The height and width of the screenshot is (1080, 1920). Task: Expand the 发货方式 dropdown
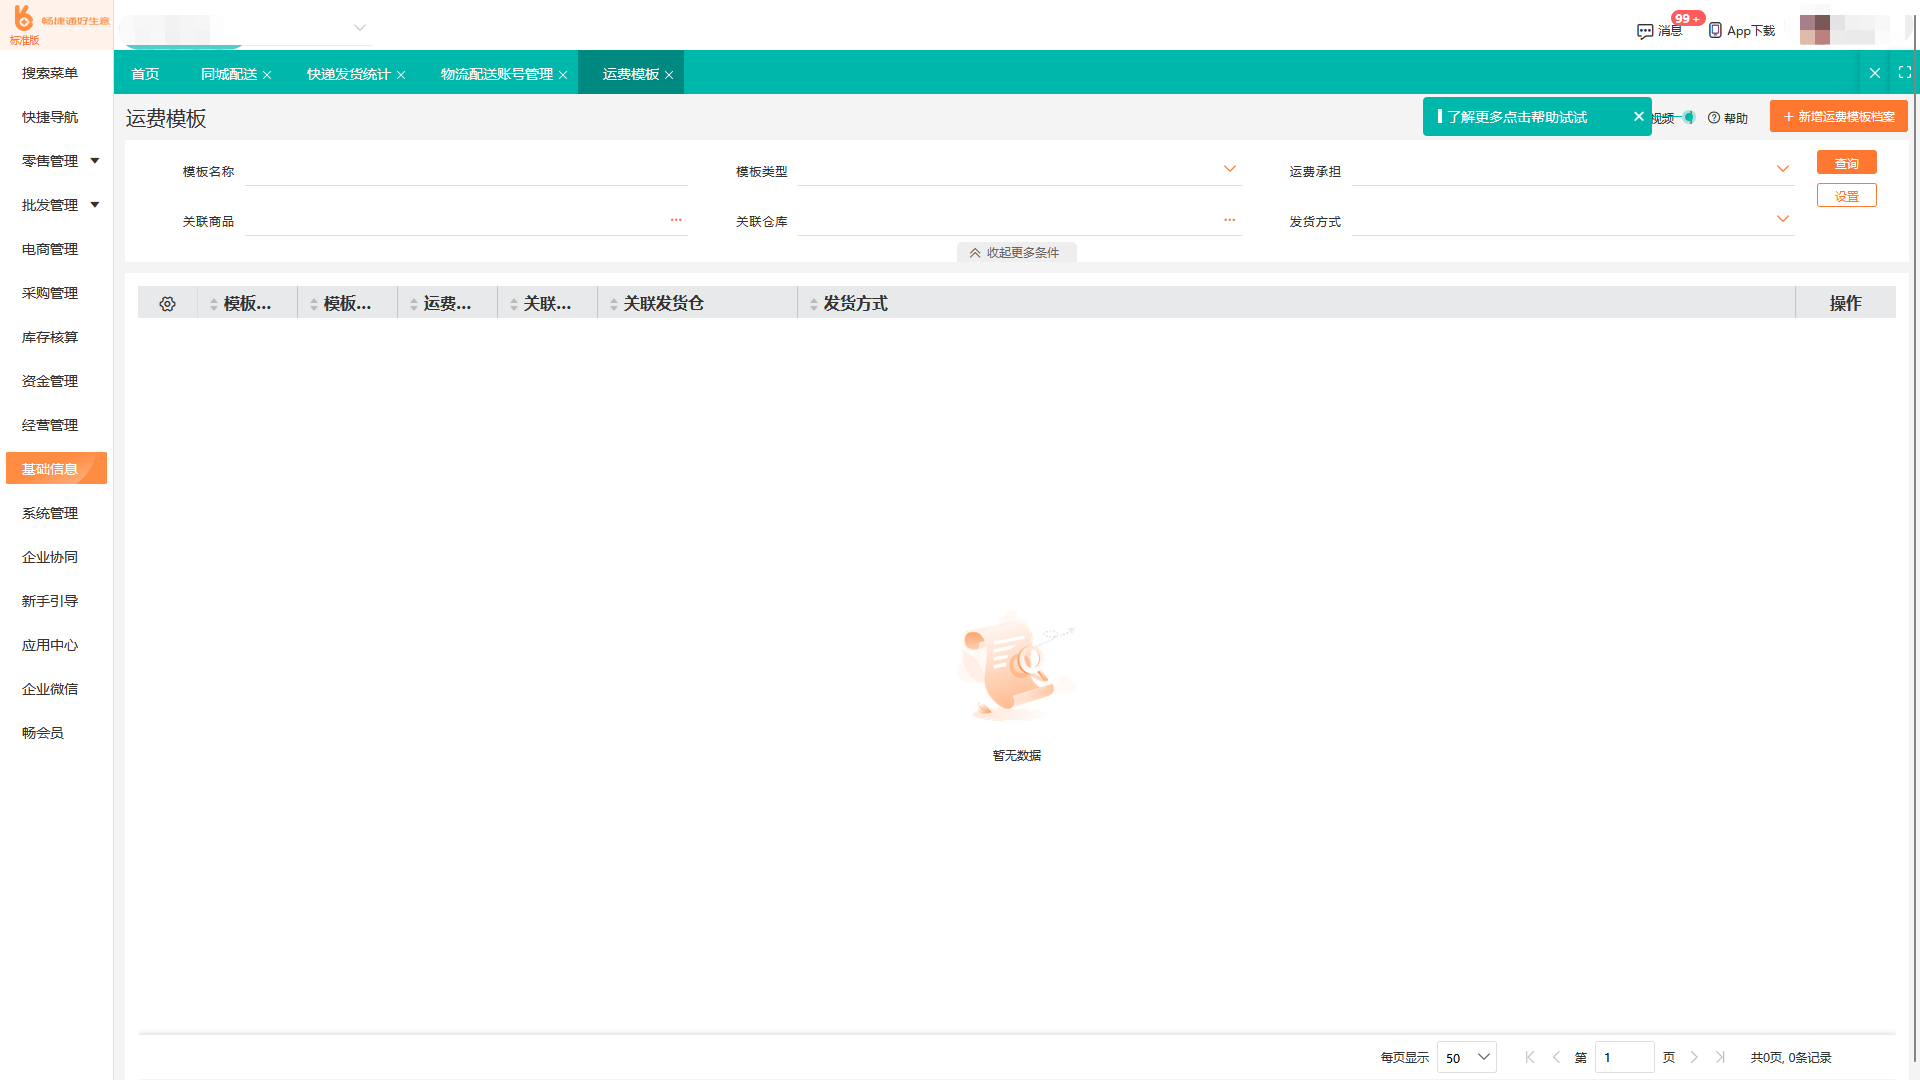point(1783,219)
